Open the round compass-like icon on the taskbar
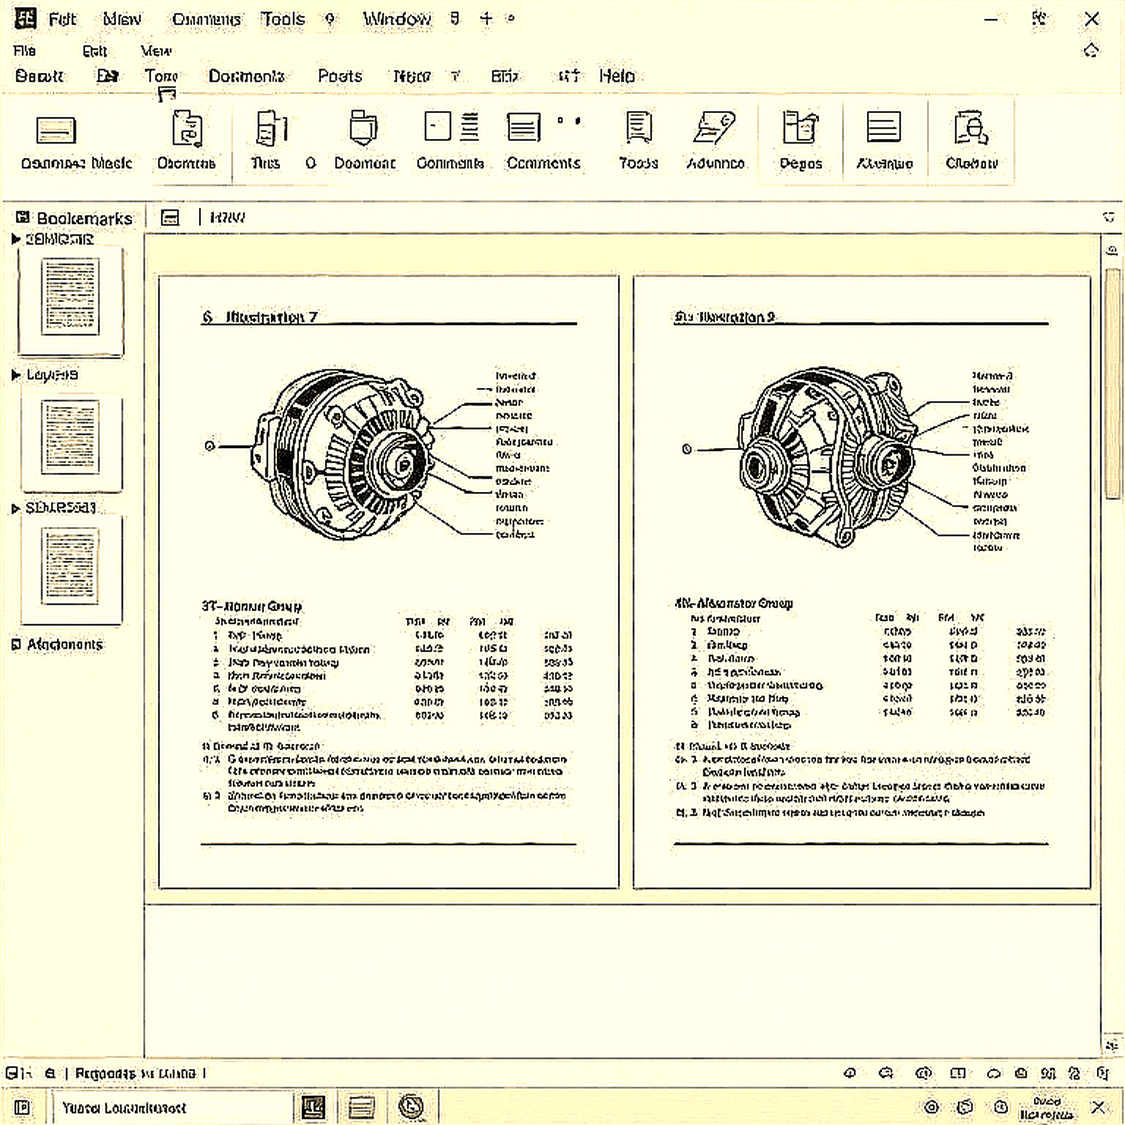Screen dimensions: 1125x1125 coord(411,1108)
